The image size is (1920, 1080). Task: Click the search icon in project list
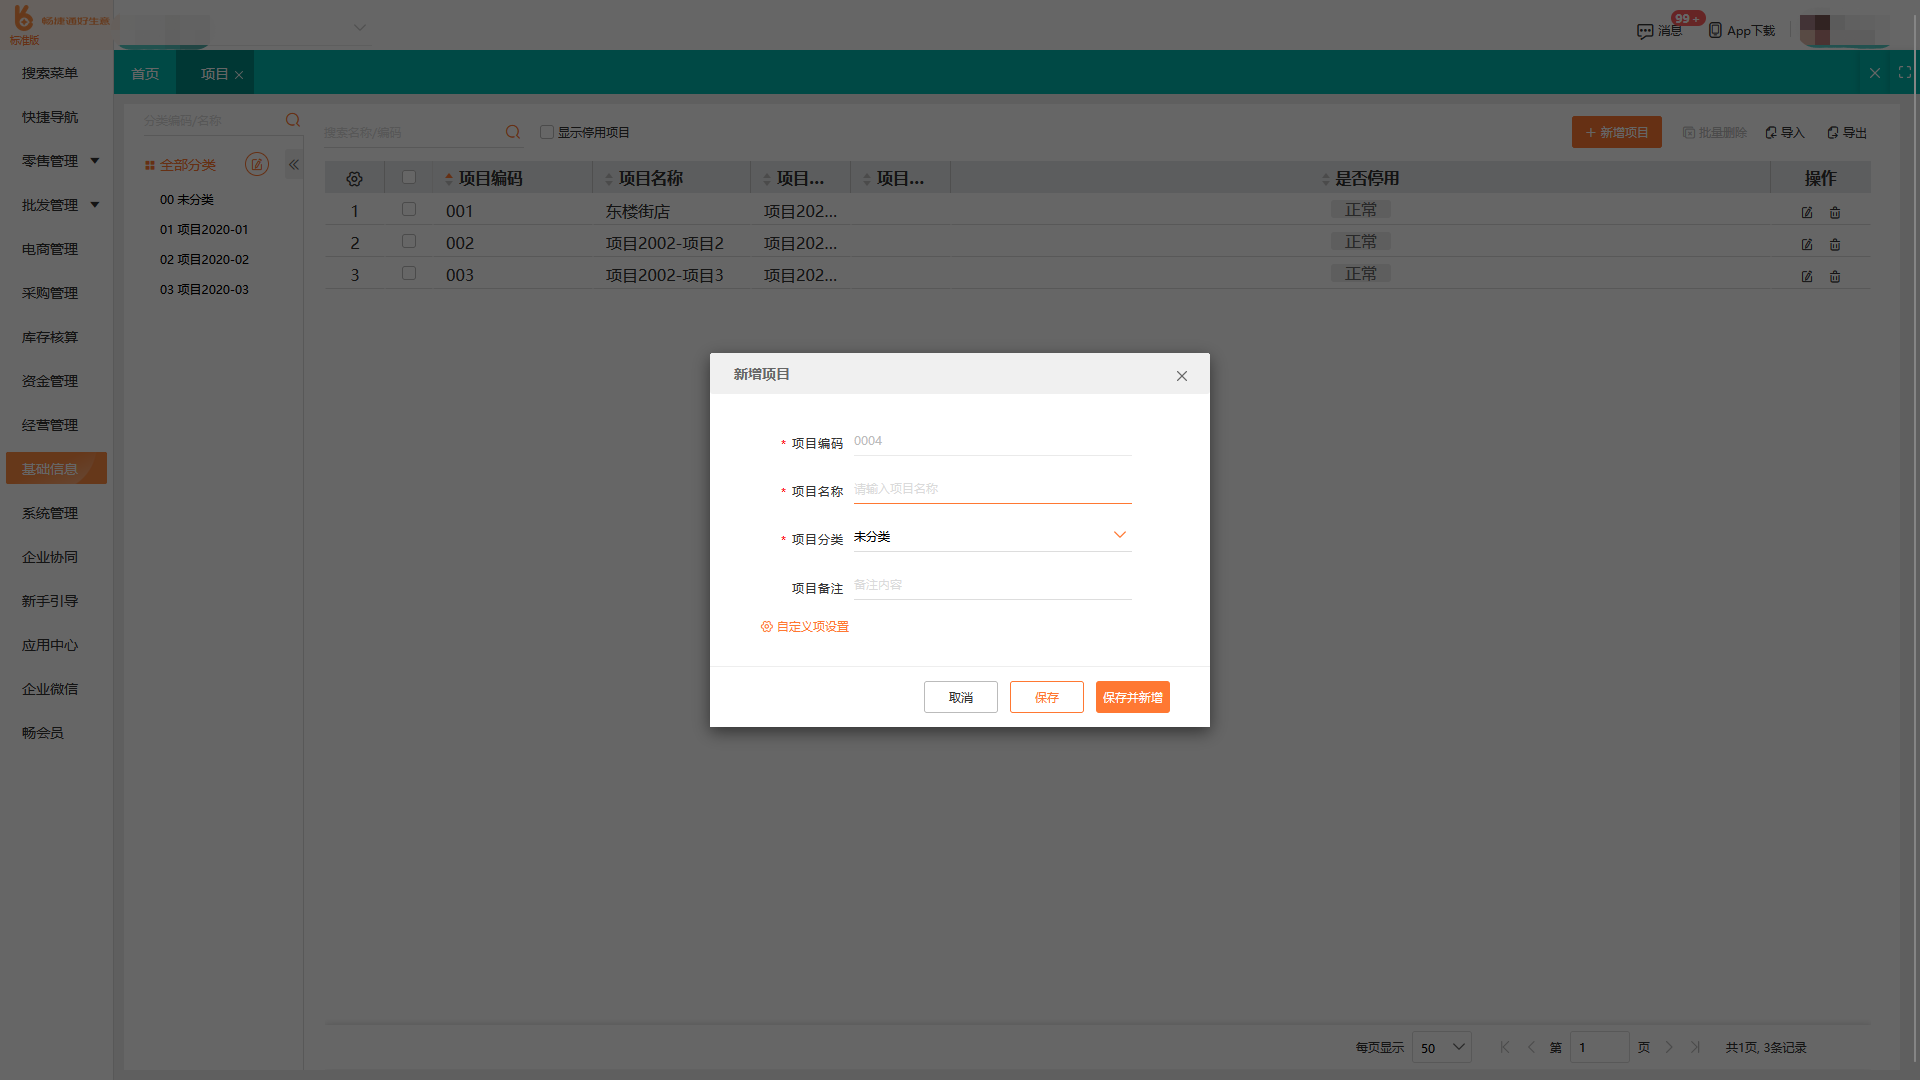(x=513, y=132)
